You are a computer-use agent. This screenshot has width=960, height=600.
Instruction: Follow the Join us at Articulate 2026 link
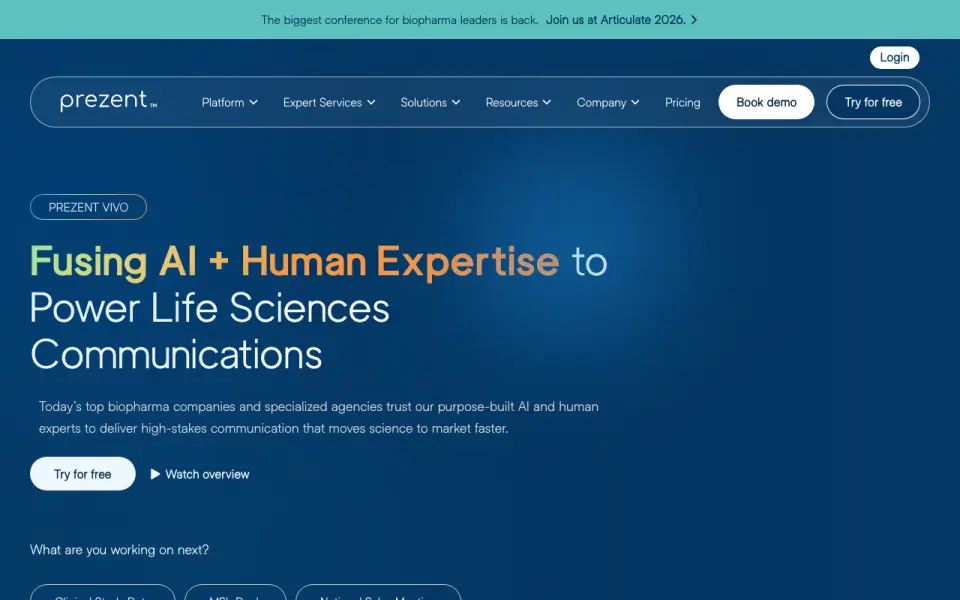pos(621,20)
